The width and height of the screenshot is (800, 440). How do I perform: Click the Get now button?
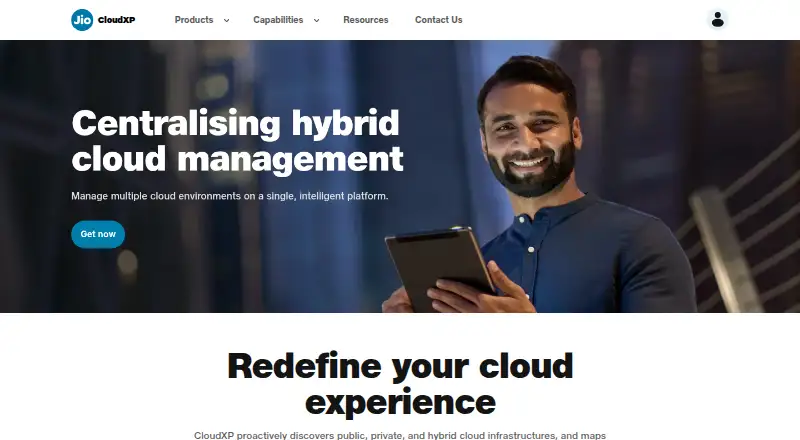click(x=98, y=234)
